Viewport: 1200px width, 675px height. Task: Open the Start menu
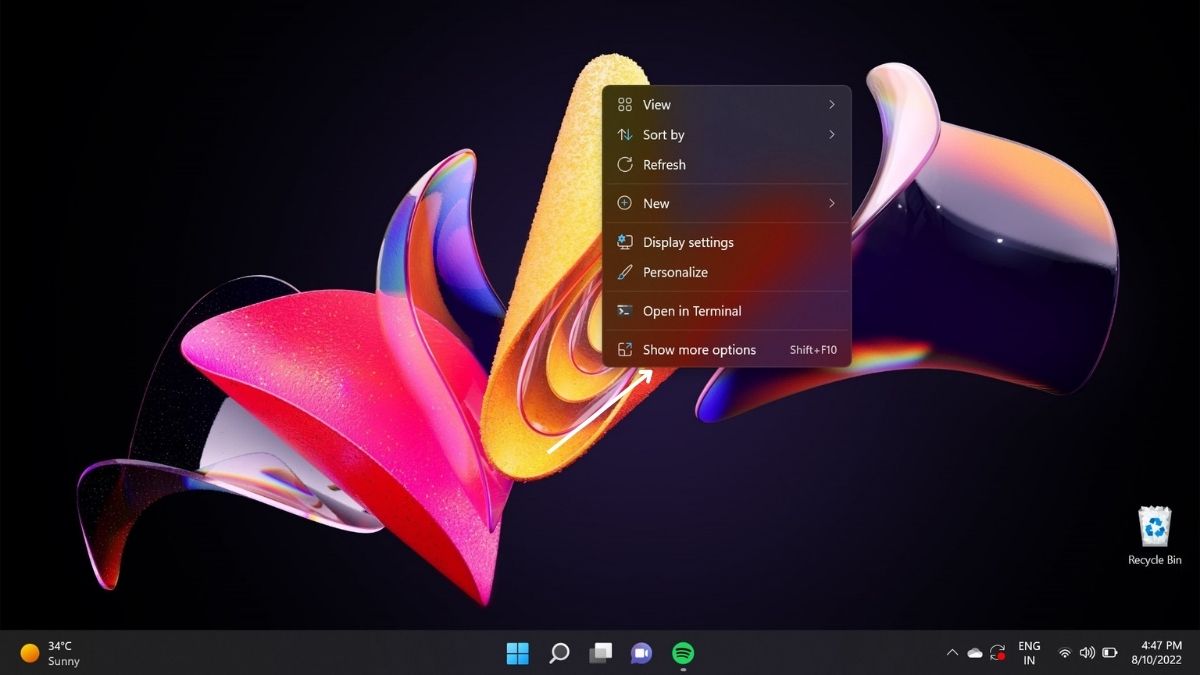517,653
